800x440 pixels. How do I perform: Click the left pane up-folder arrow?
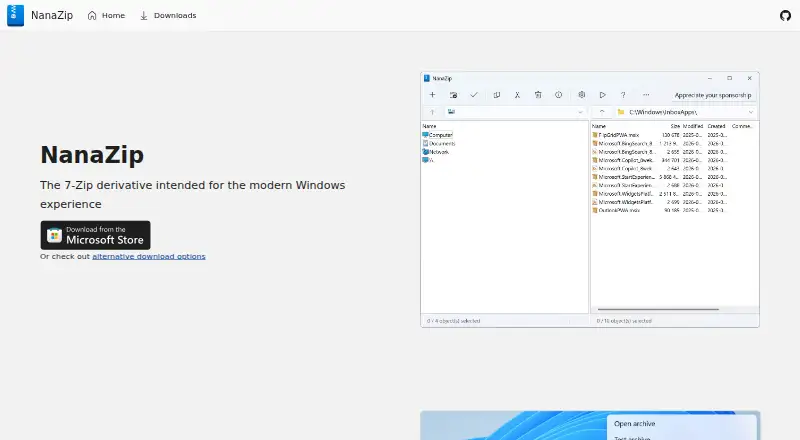[x=432, y=112]
